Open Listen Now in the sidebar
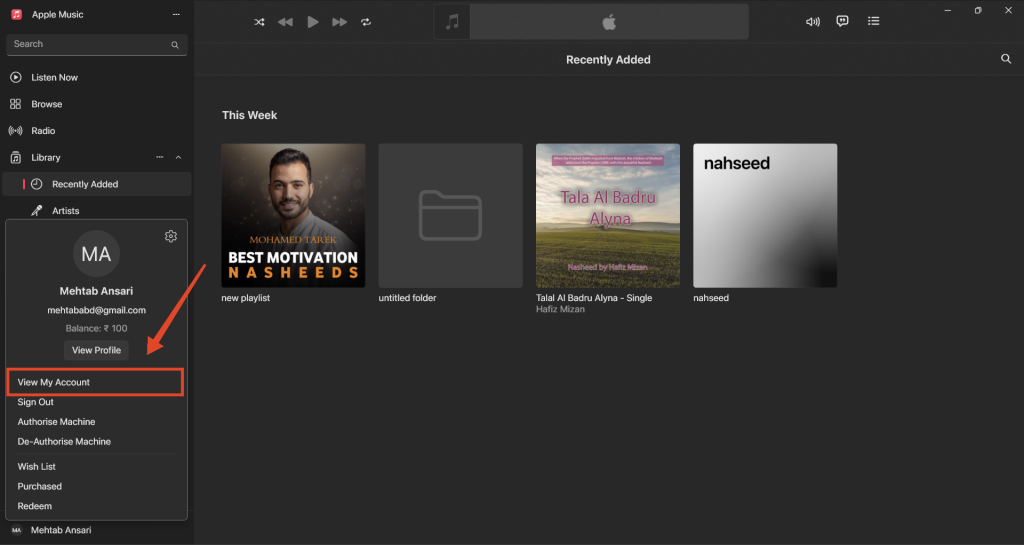 pos(97,77)
